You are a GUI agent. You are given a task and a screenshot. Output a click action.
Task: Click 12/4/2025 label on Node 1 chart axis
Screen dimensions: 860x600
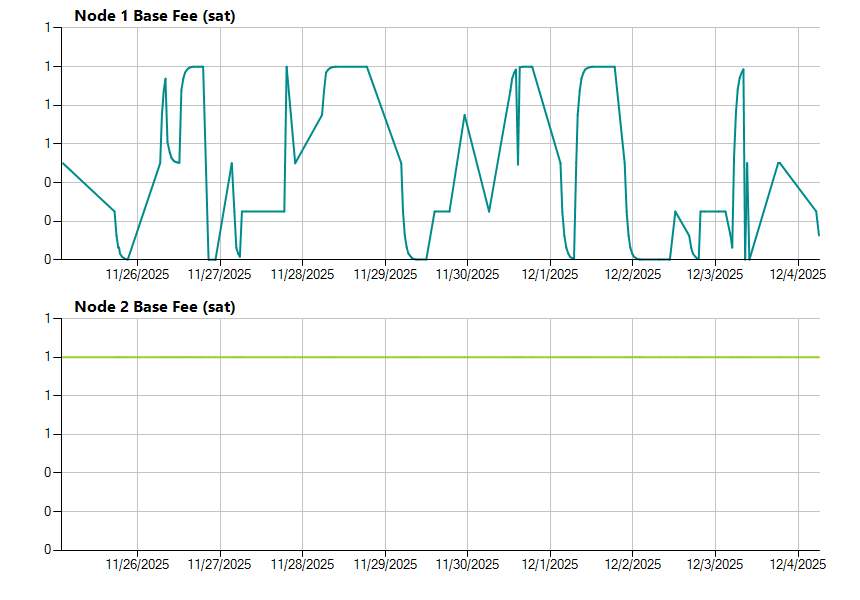point(797,274)
